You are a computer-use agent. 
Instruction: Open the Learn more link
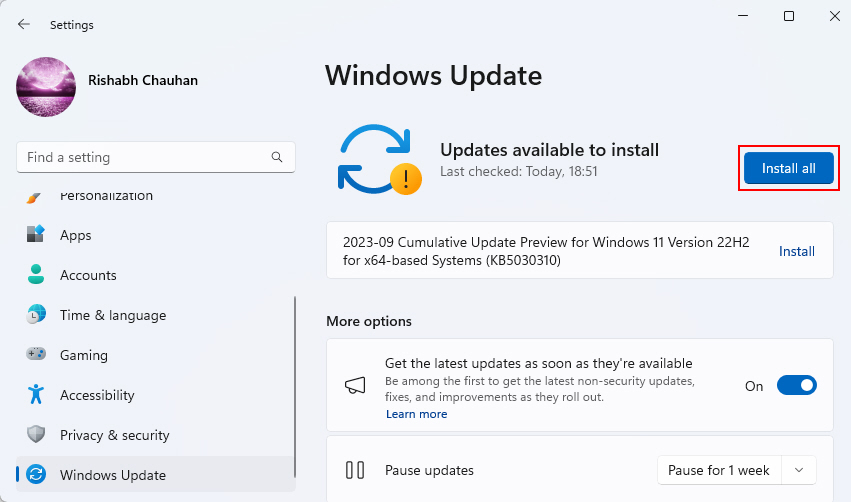(x=416, y=414)
